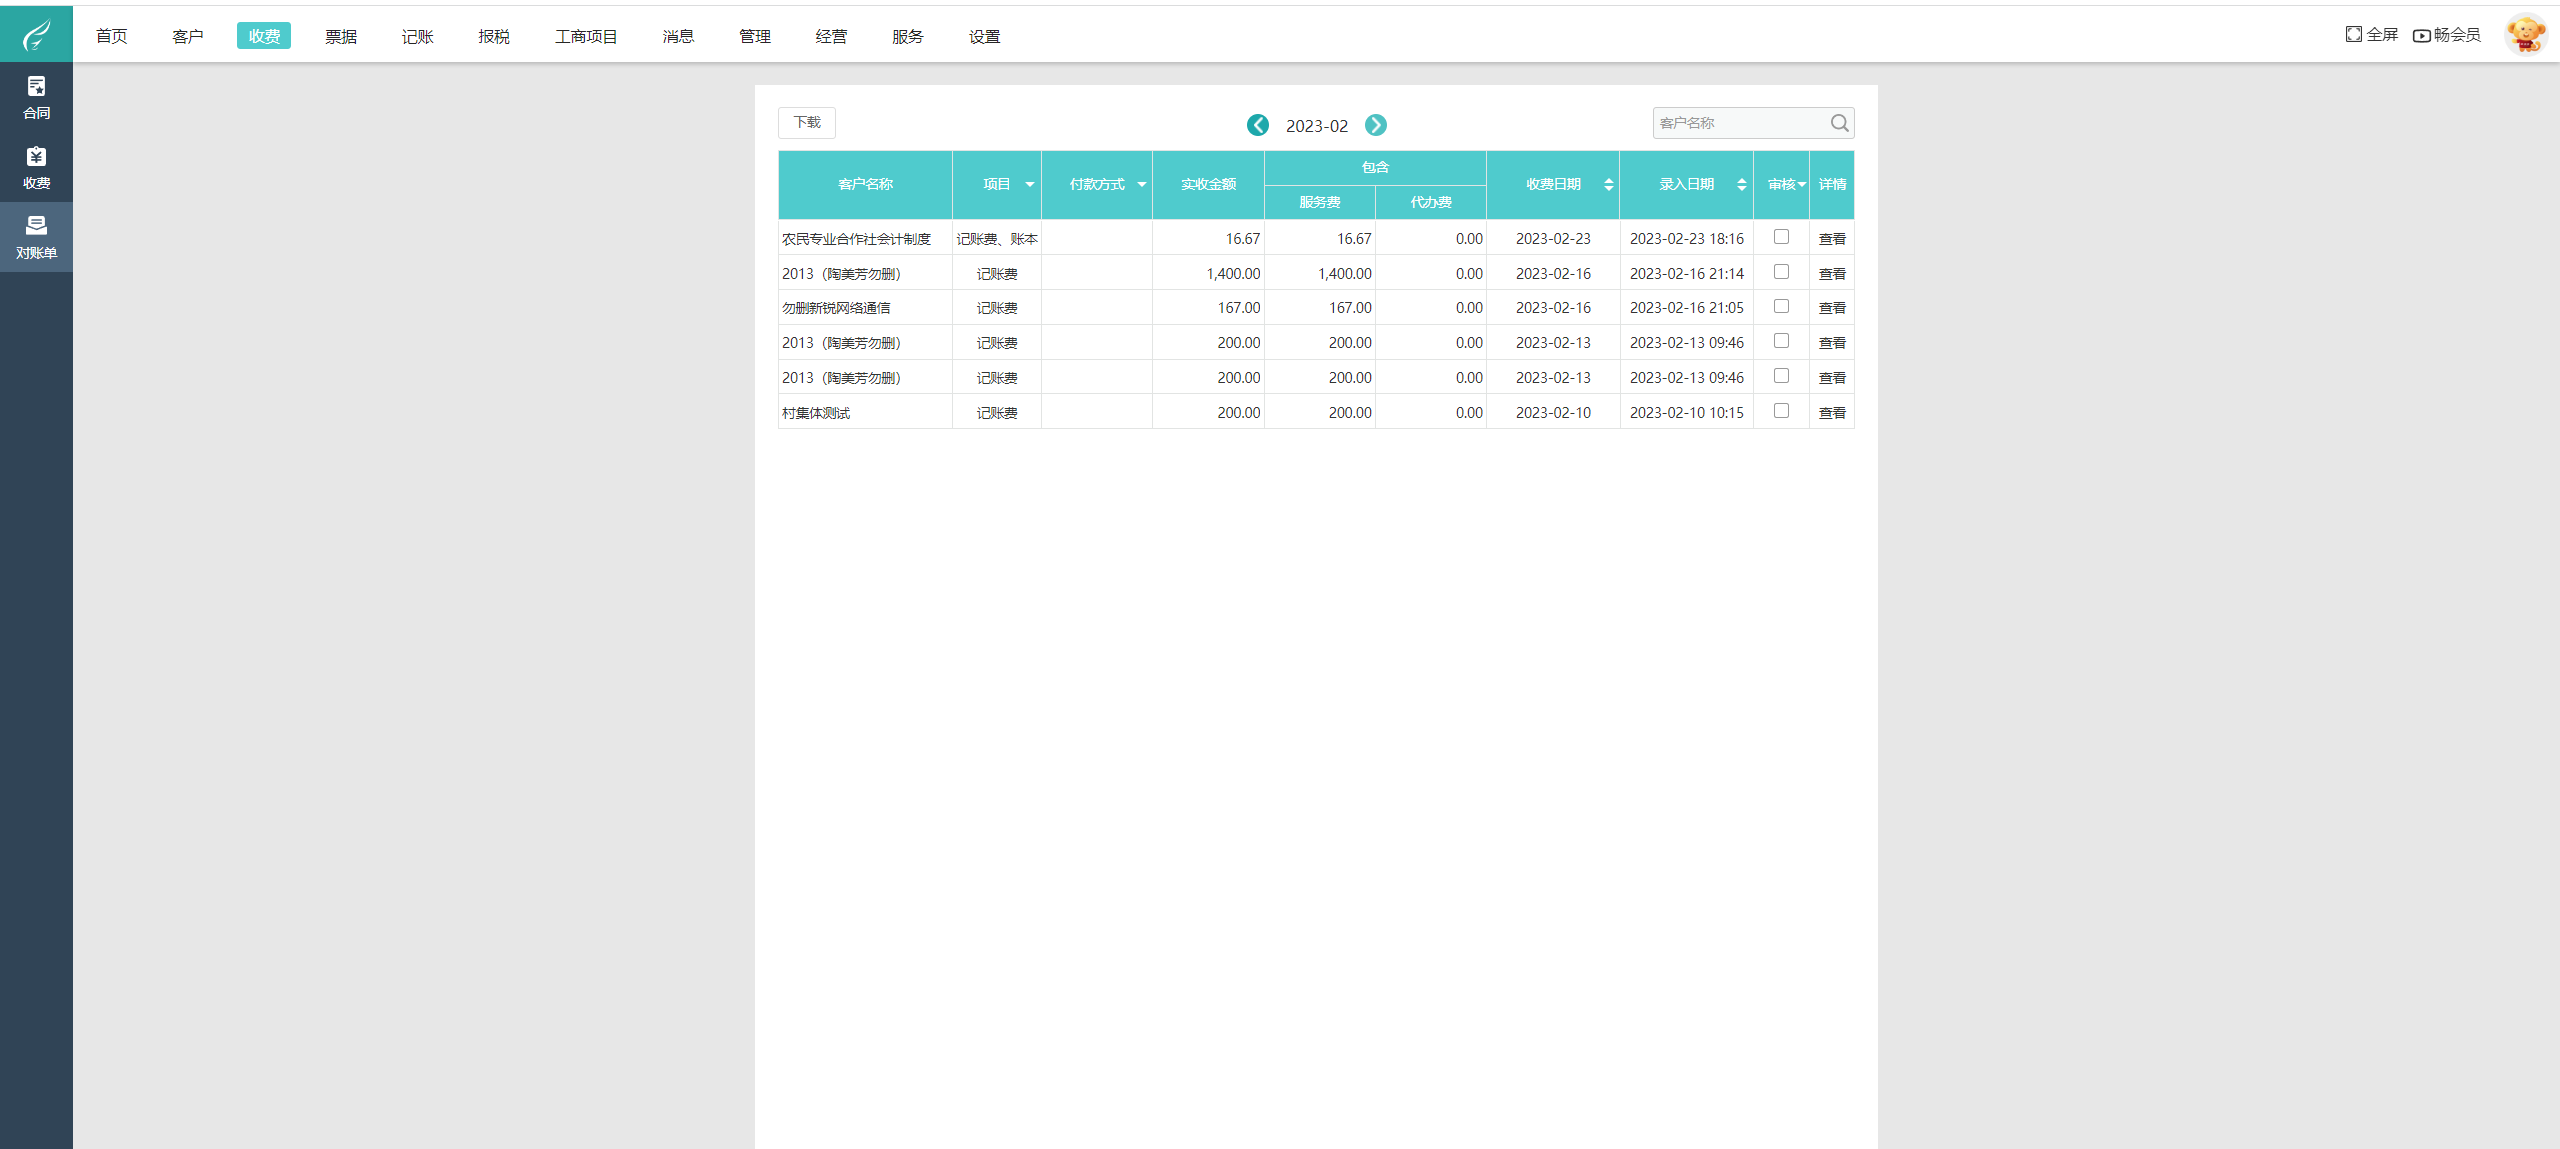This screenshot has width=2560, height=1149.
Task: Click the left arrow to go to previous month
Action: coord(1259,124)
